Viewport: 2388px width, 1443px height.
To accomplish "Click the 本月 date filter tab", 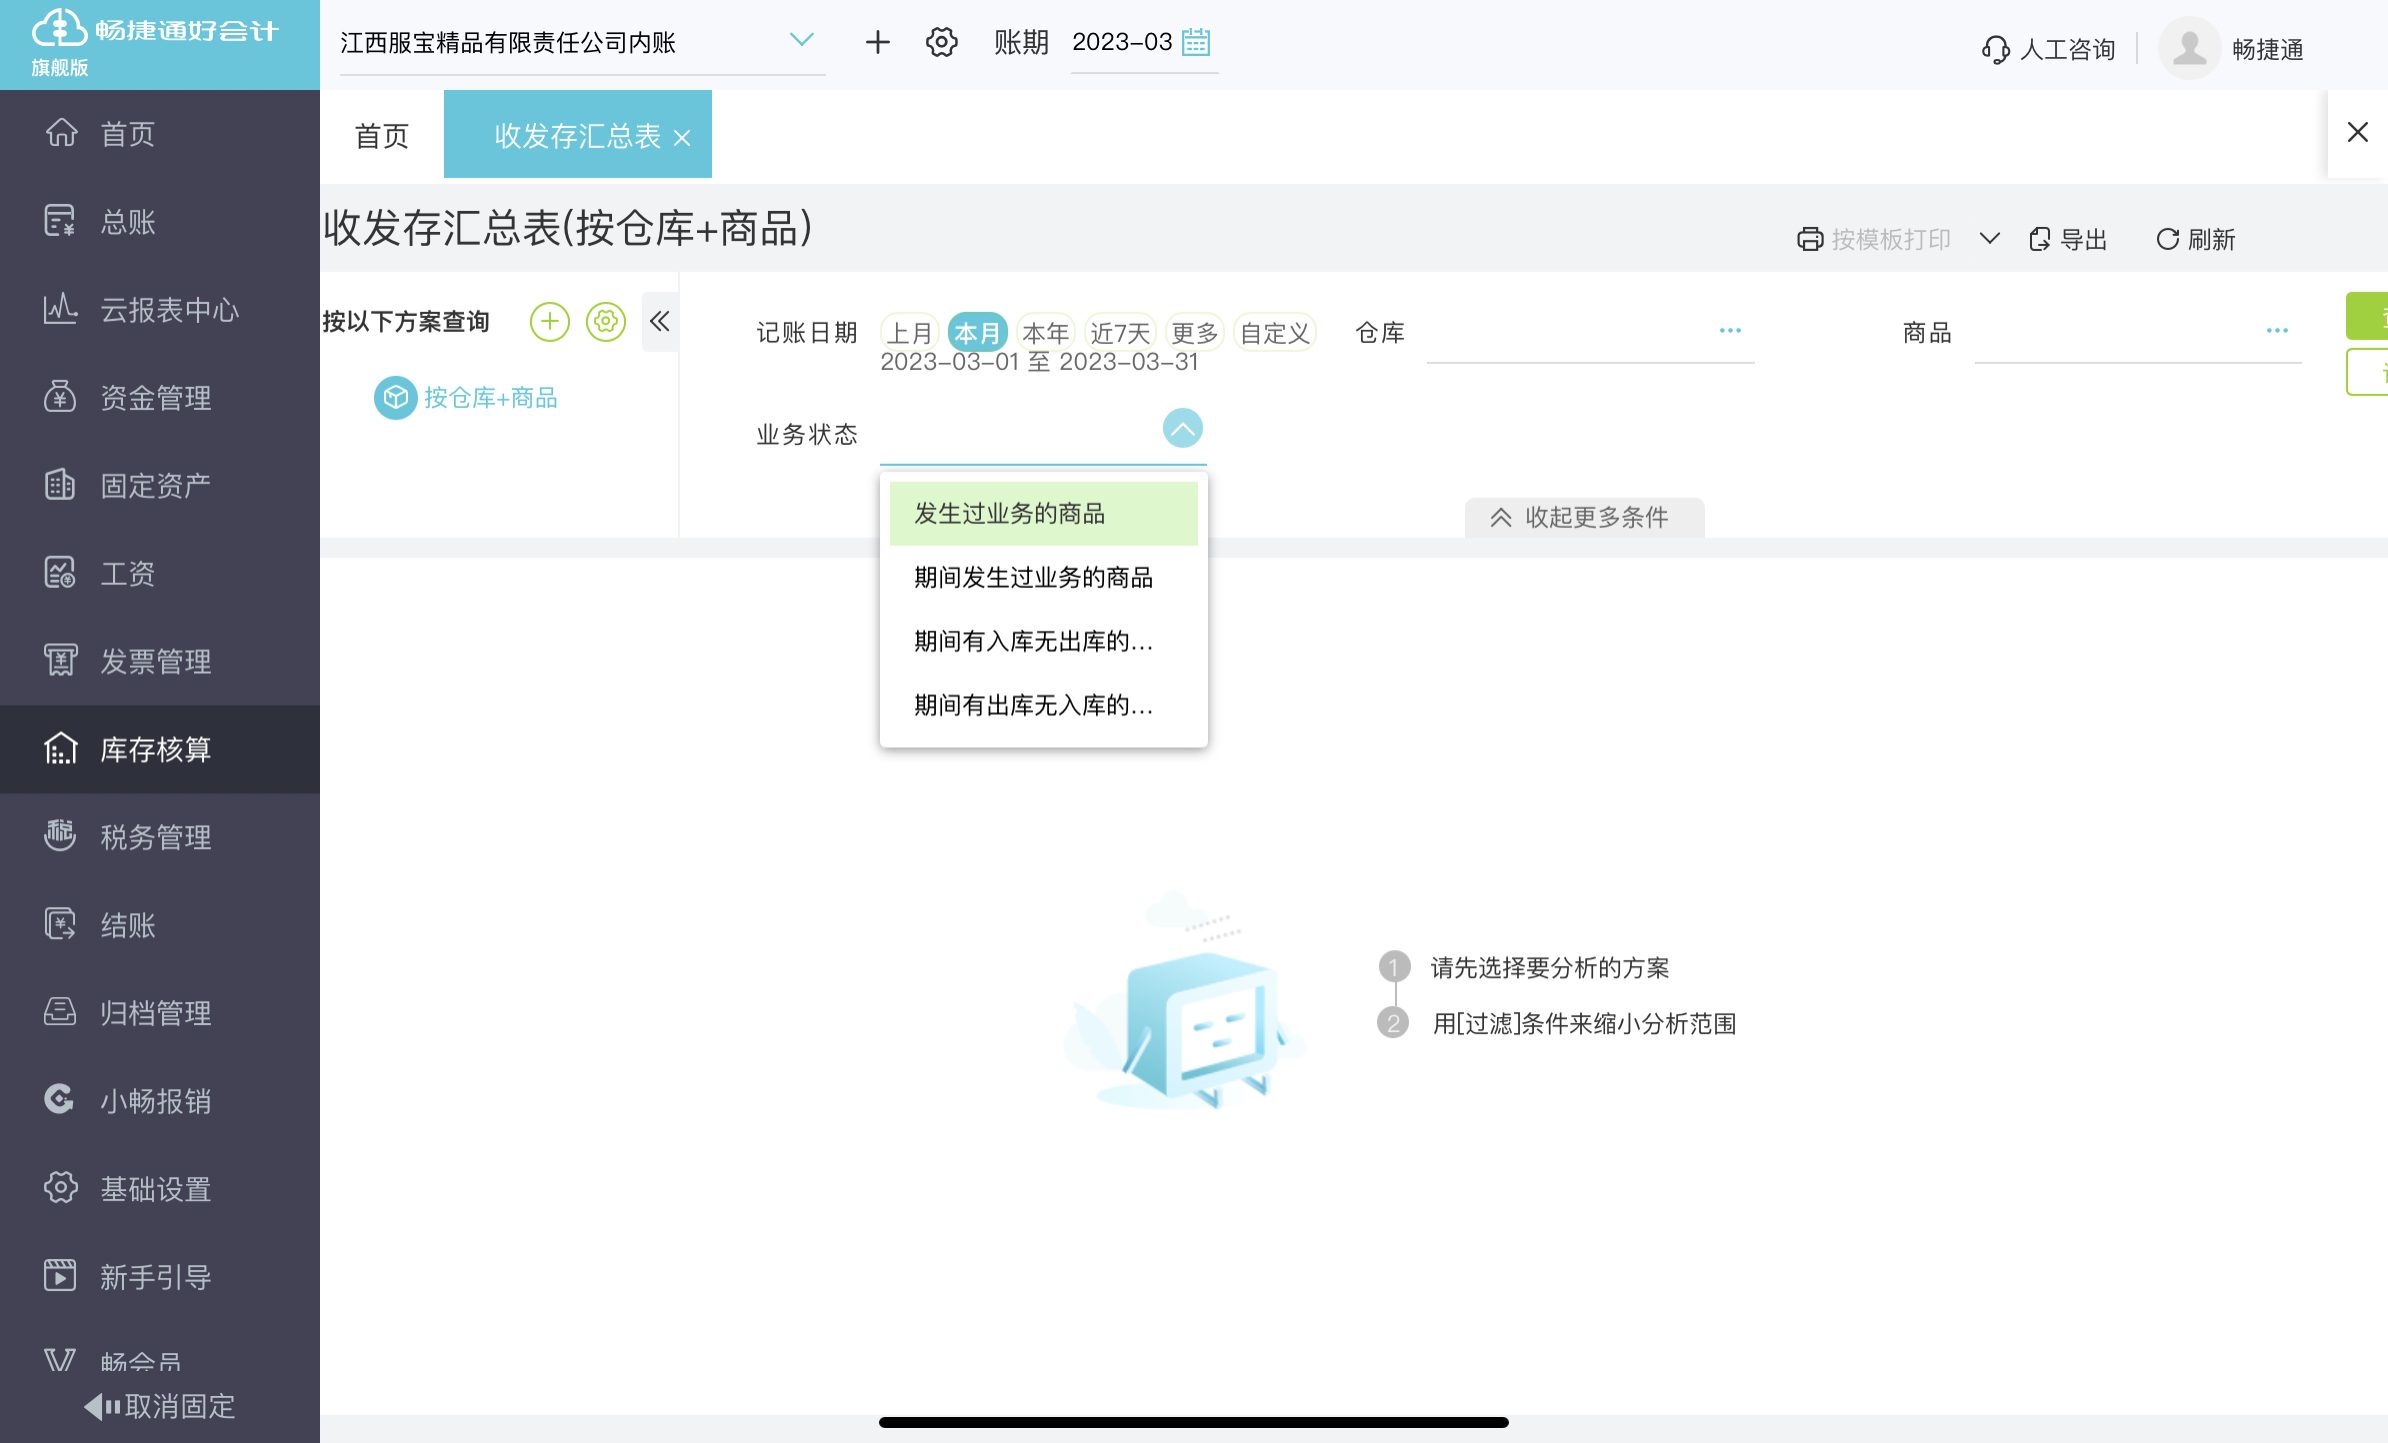I will coord(974,333).
